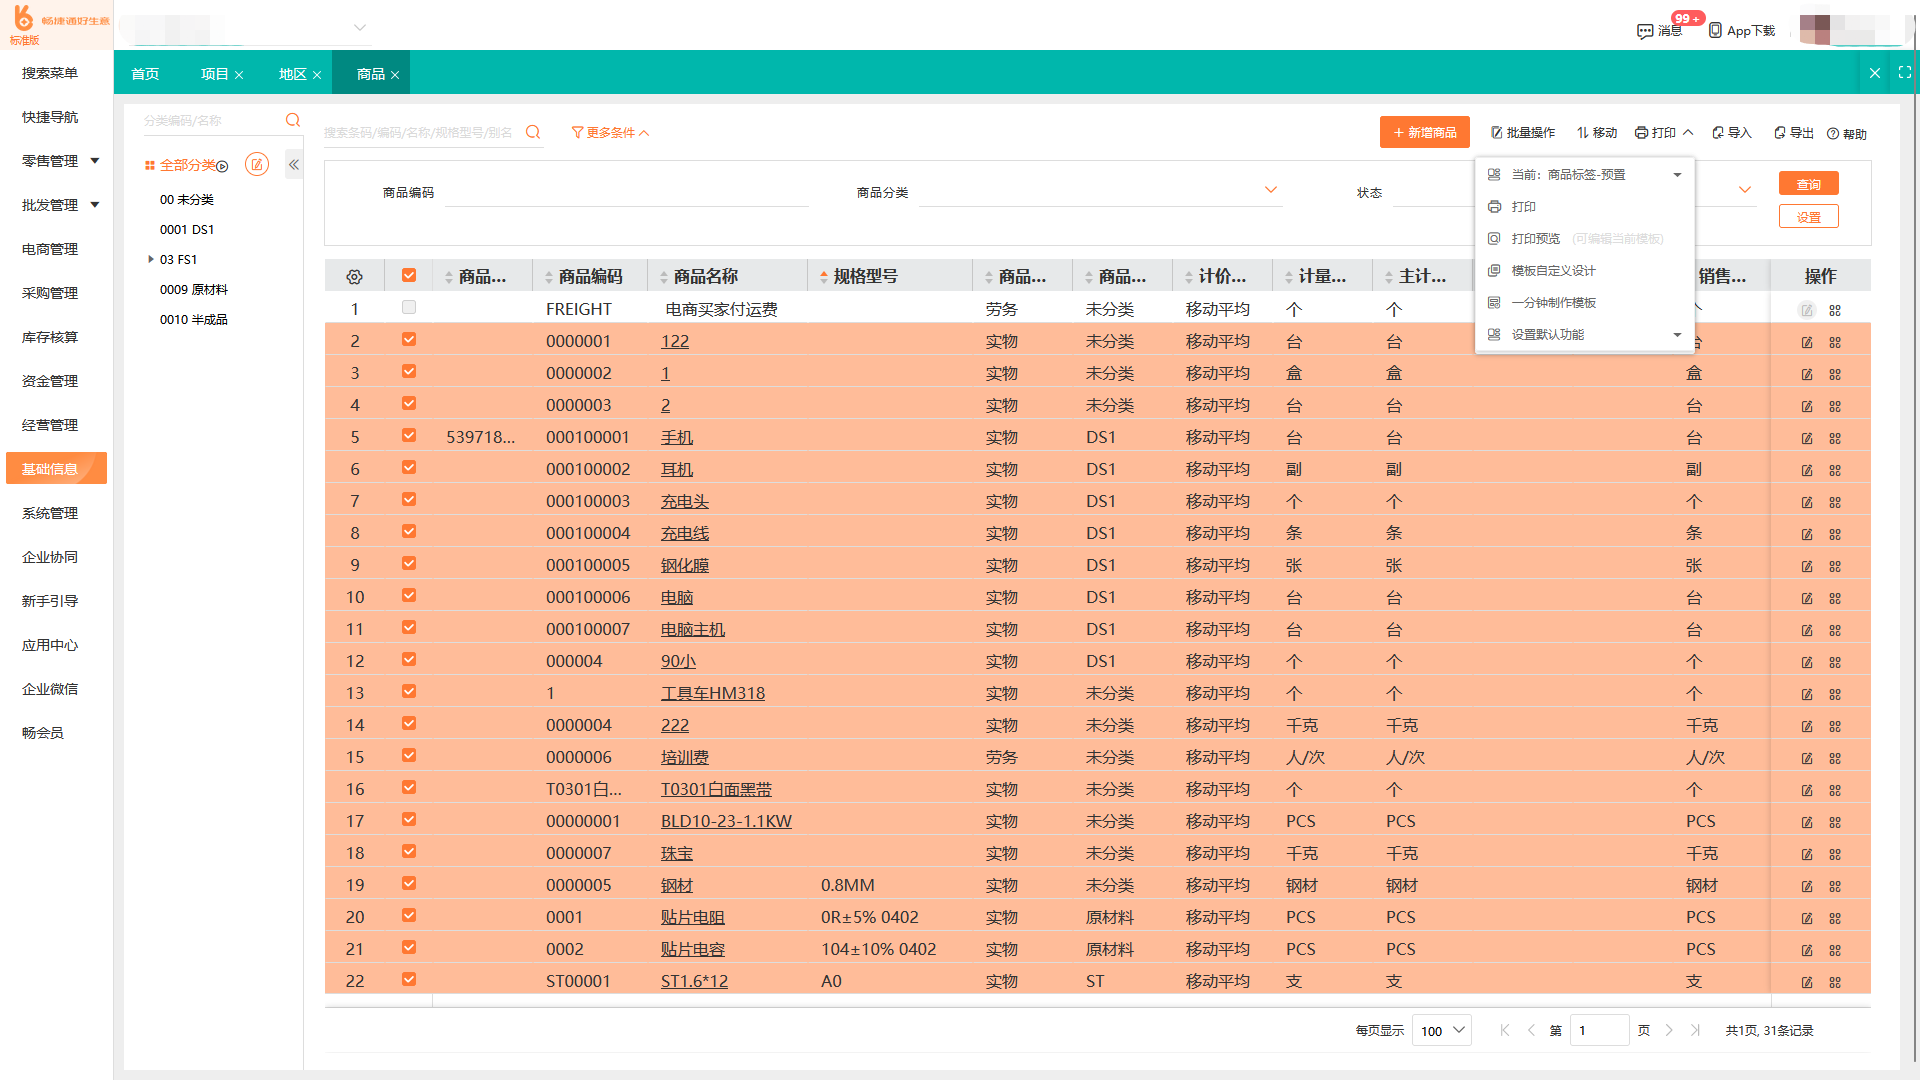Viewport: 1920px width, 1080px height.
Task: Toggle checkbox for row 5 手机 product
Action: pyautogui.click(x=410, y=436)
